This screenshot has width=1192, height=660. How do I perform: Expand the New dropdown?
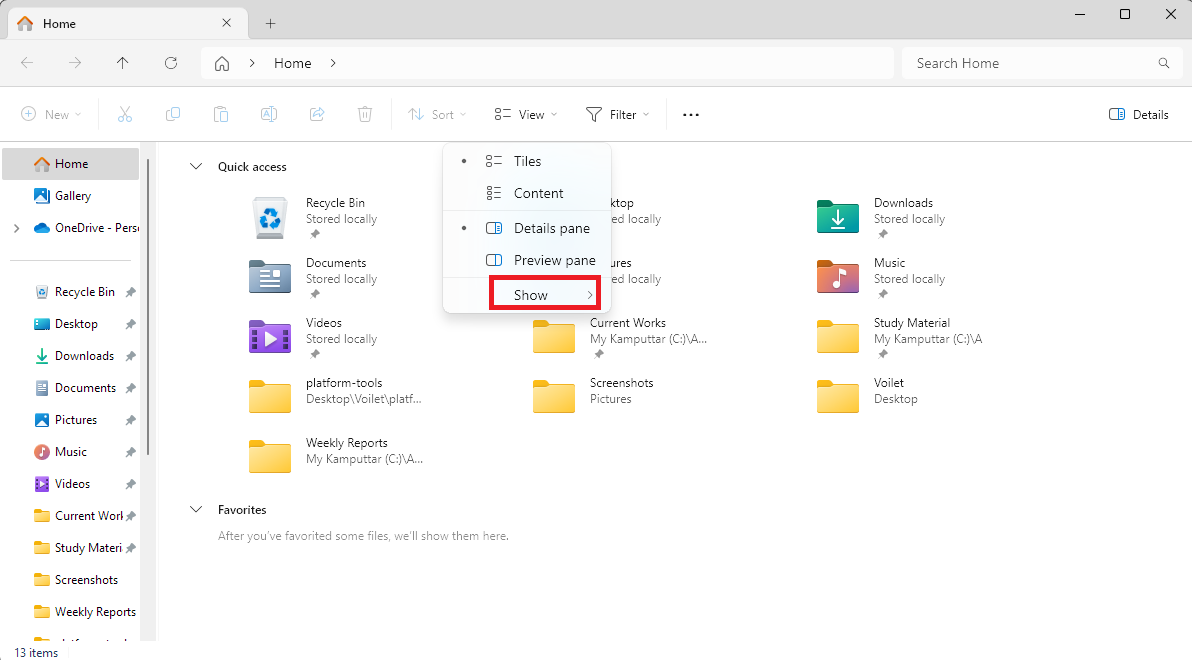50,114
